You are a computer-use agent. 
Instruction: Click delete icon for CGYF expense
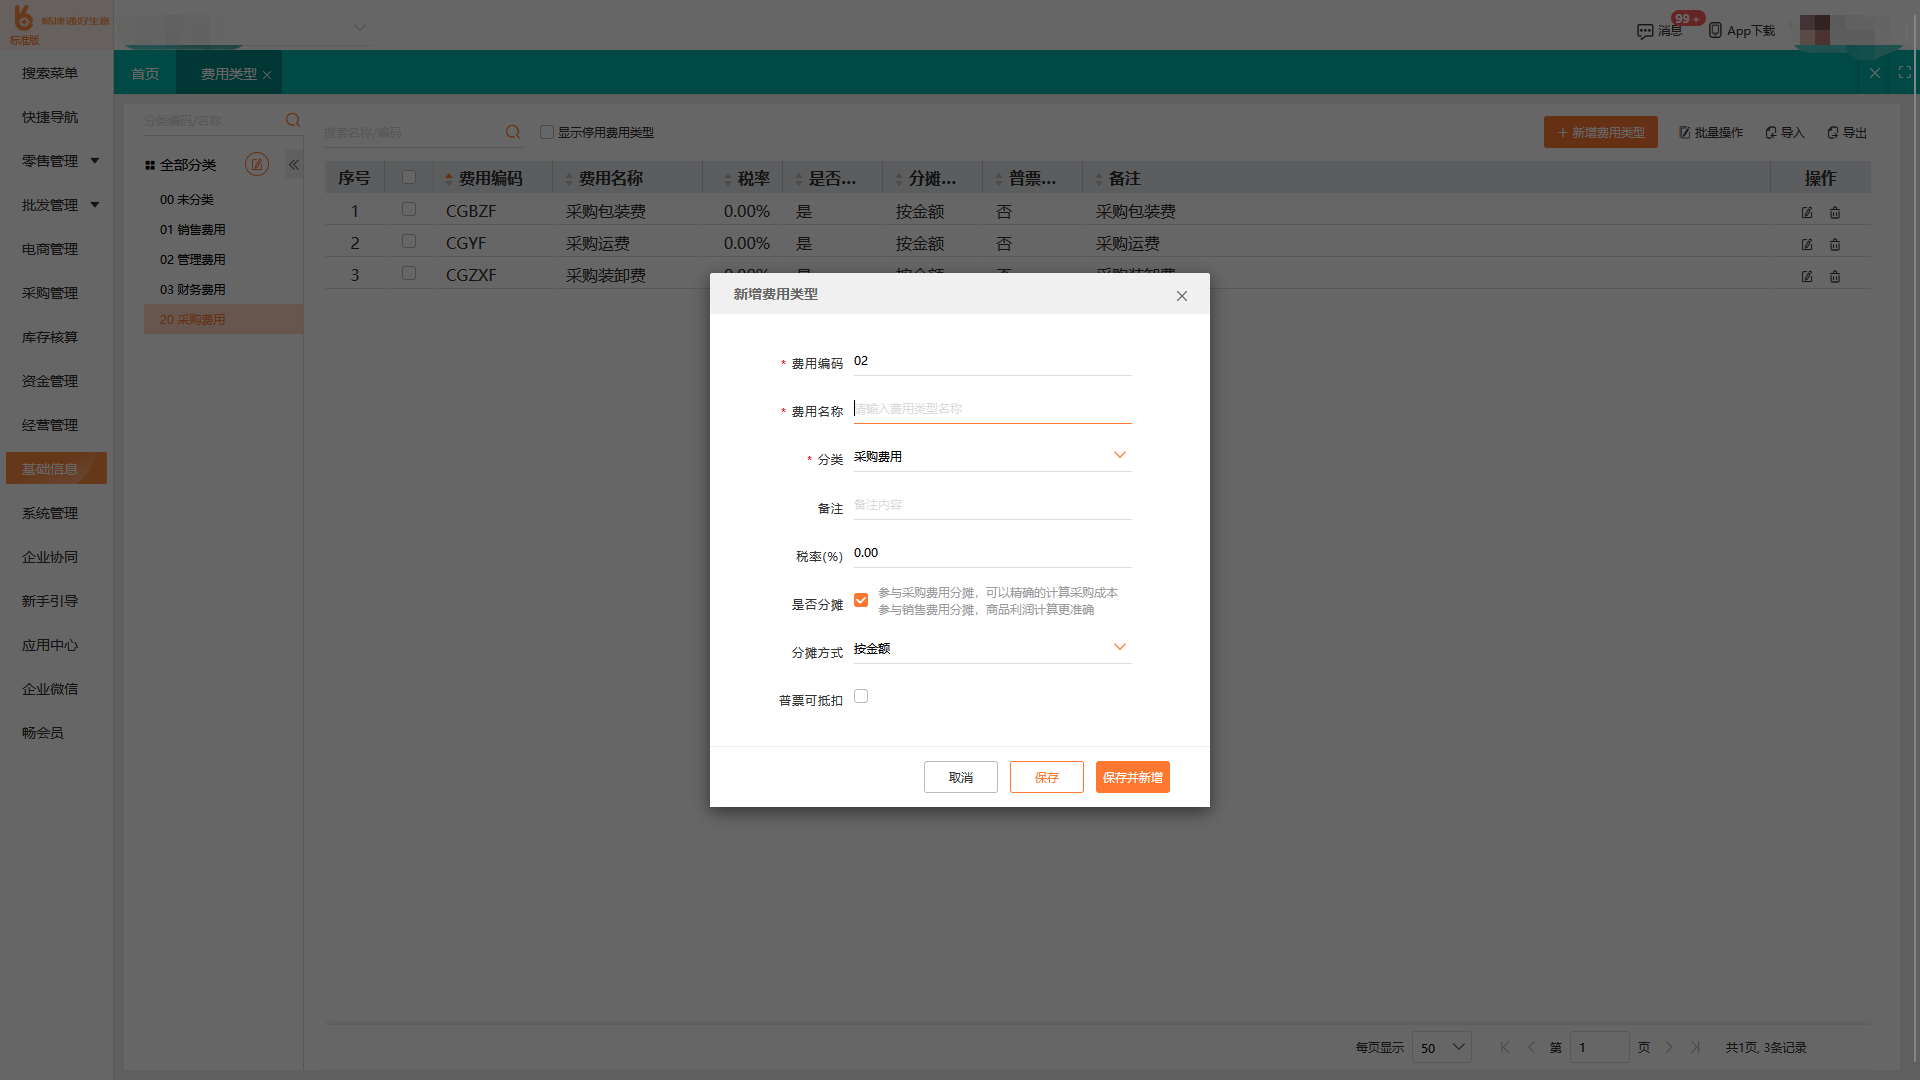(x=1834, y=243)
